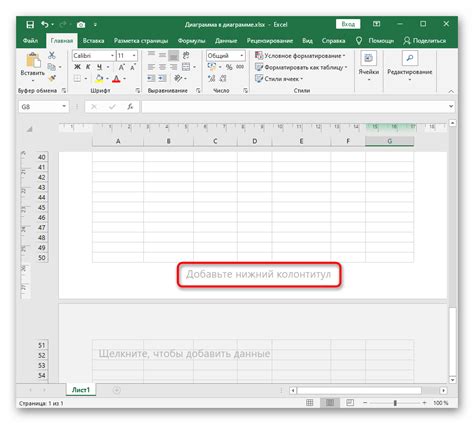Apply align left to the cell
The width and height of the screenshot is (474, 424).
click(151, 67)
